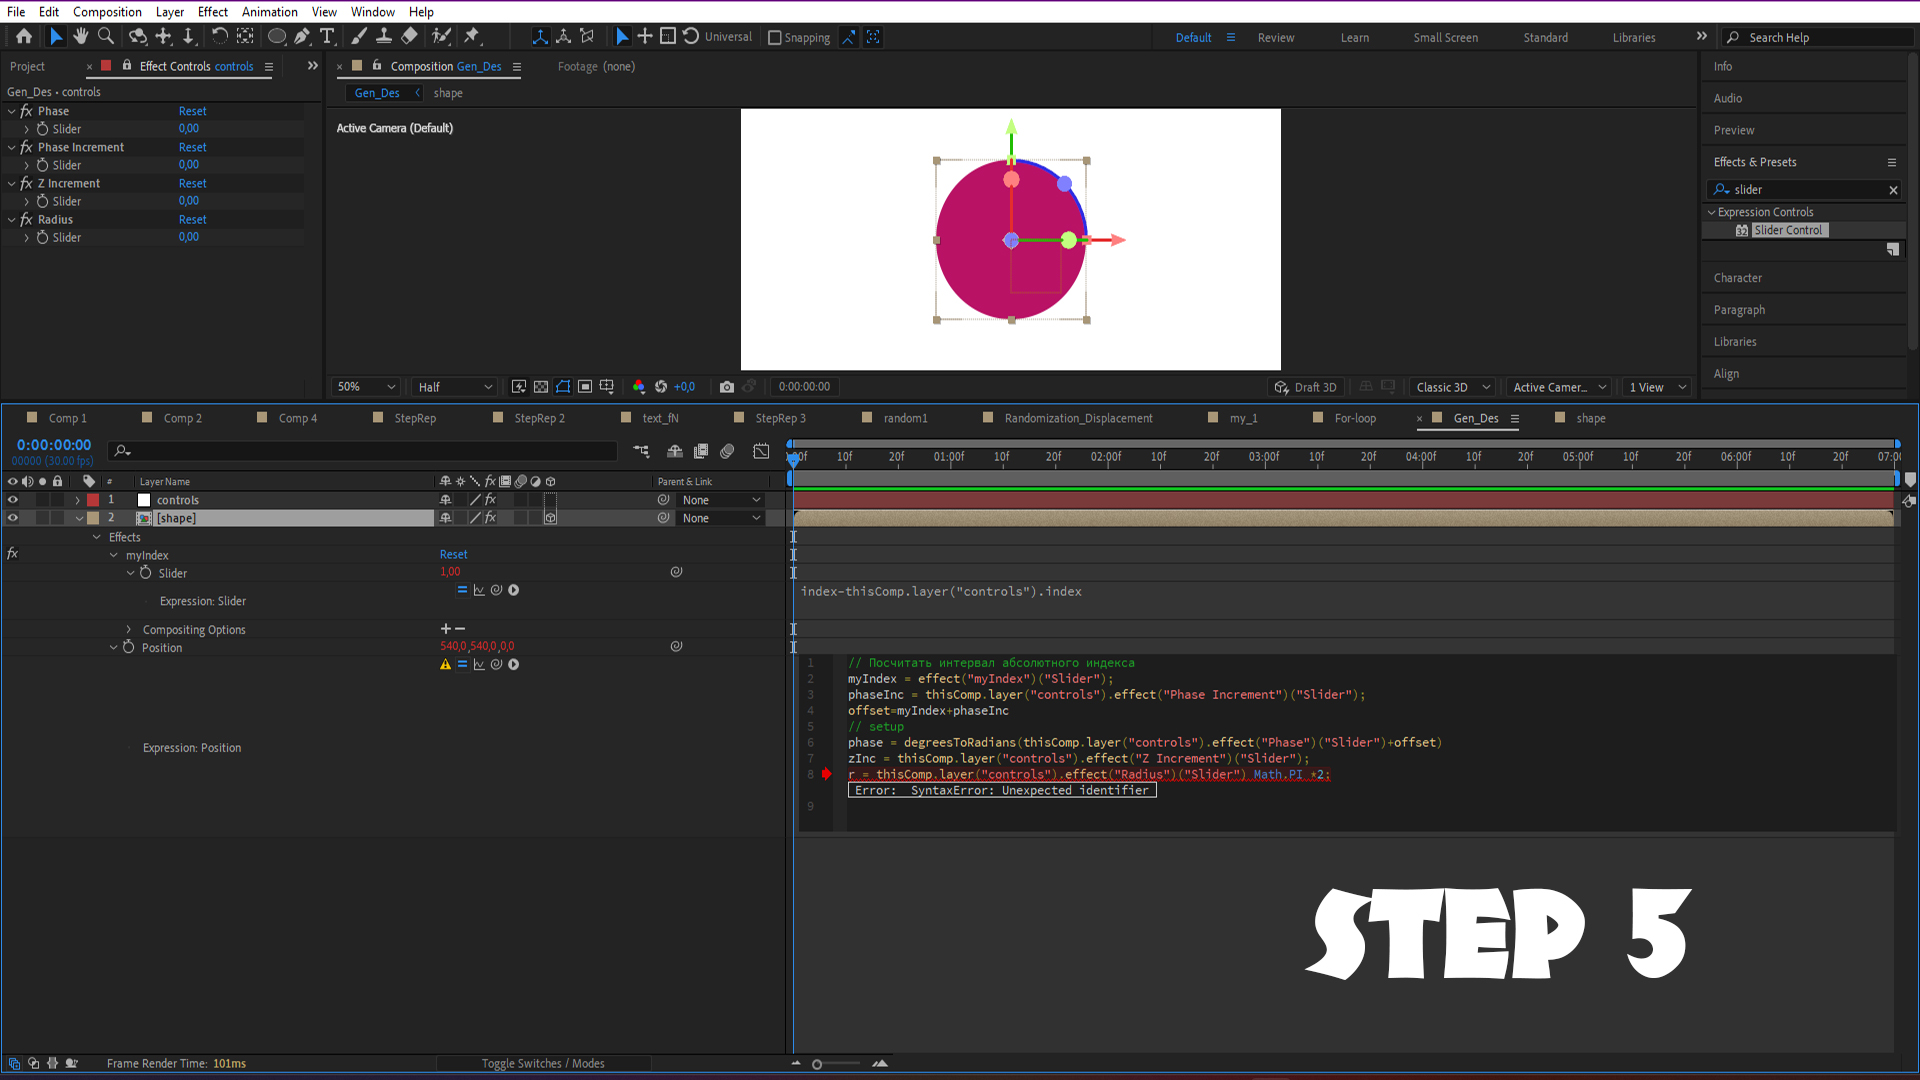Drag the myIndex Slider value
This screenshot has height=1080, width=1920.
click(x=450, y=572)
